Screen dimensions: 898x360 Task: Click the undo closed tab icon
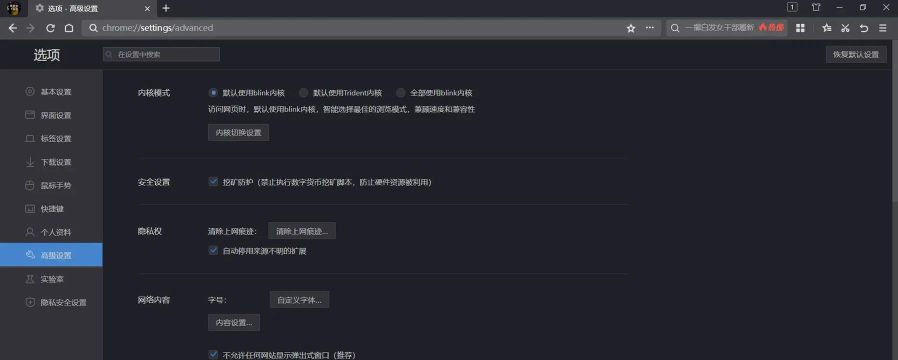click(864, 28)
